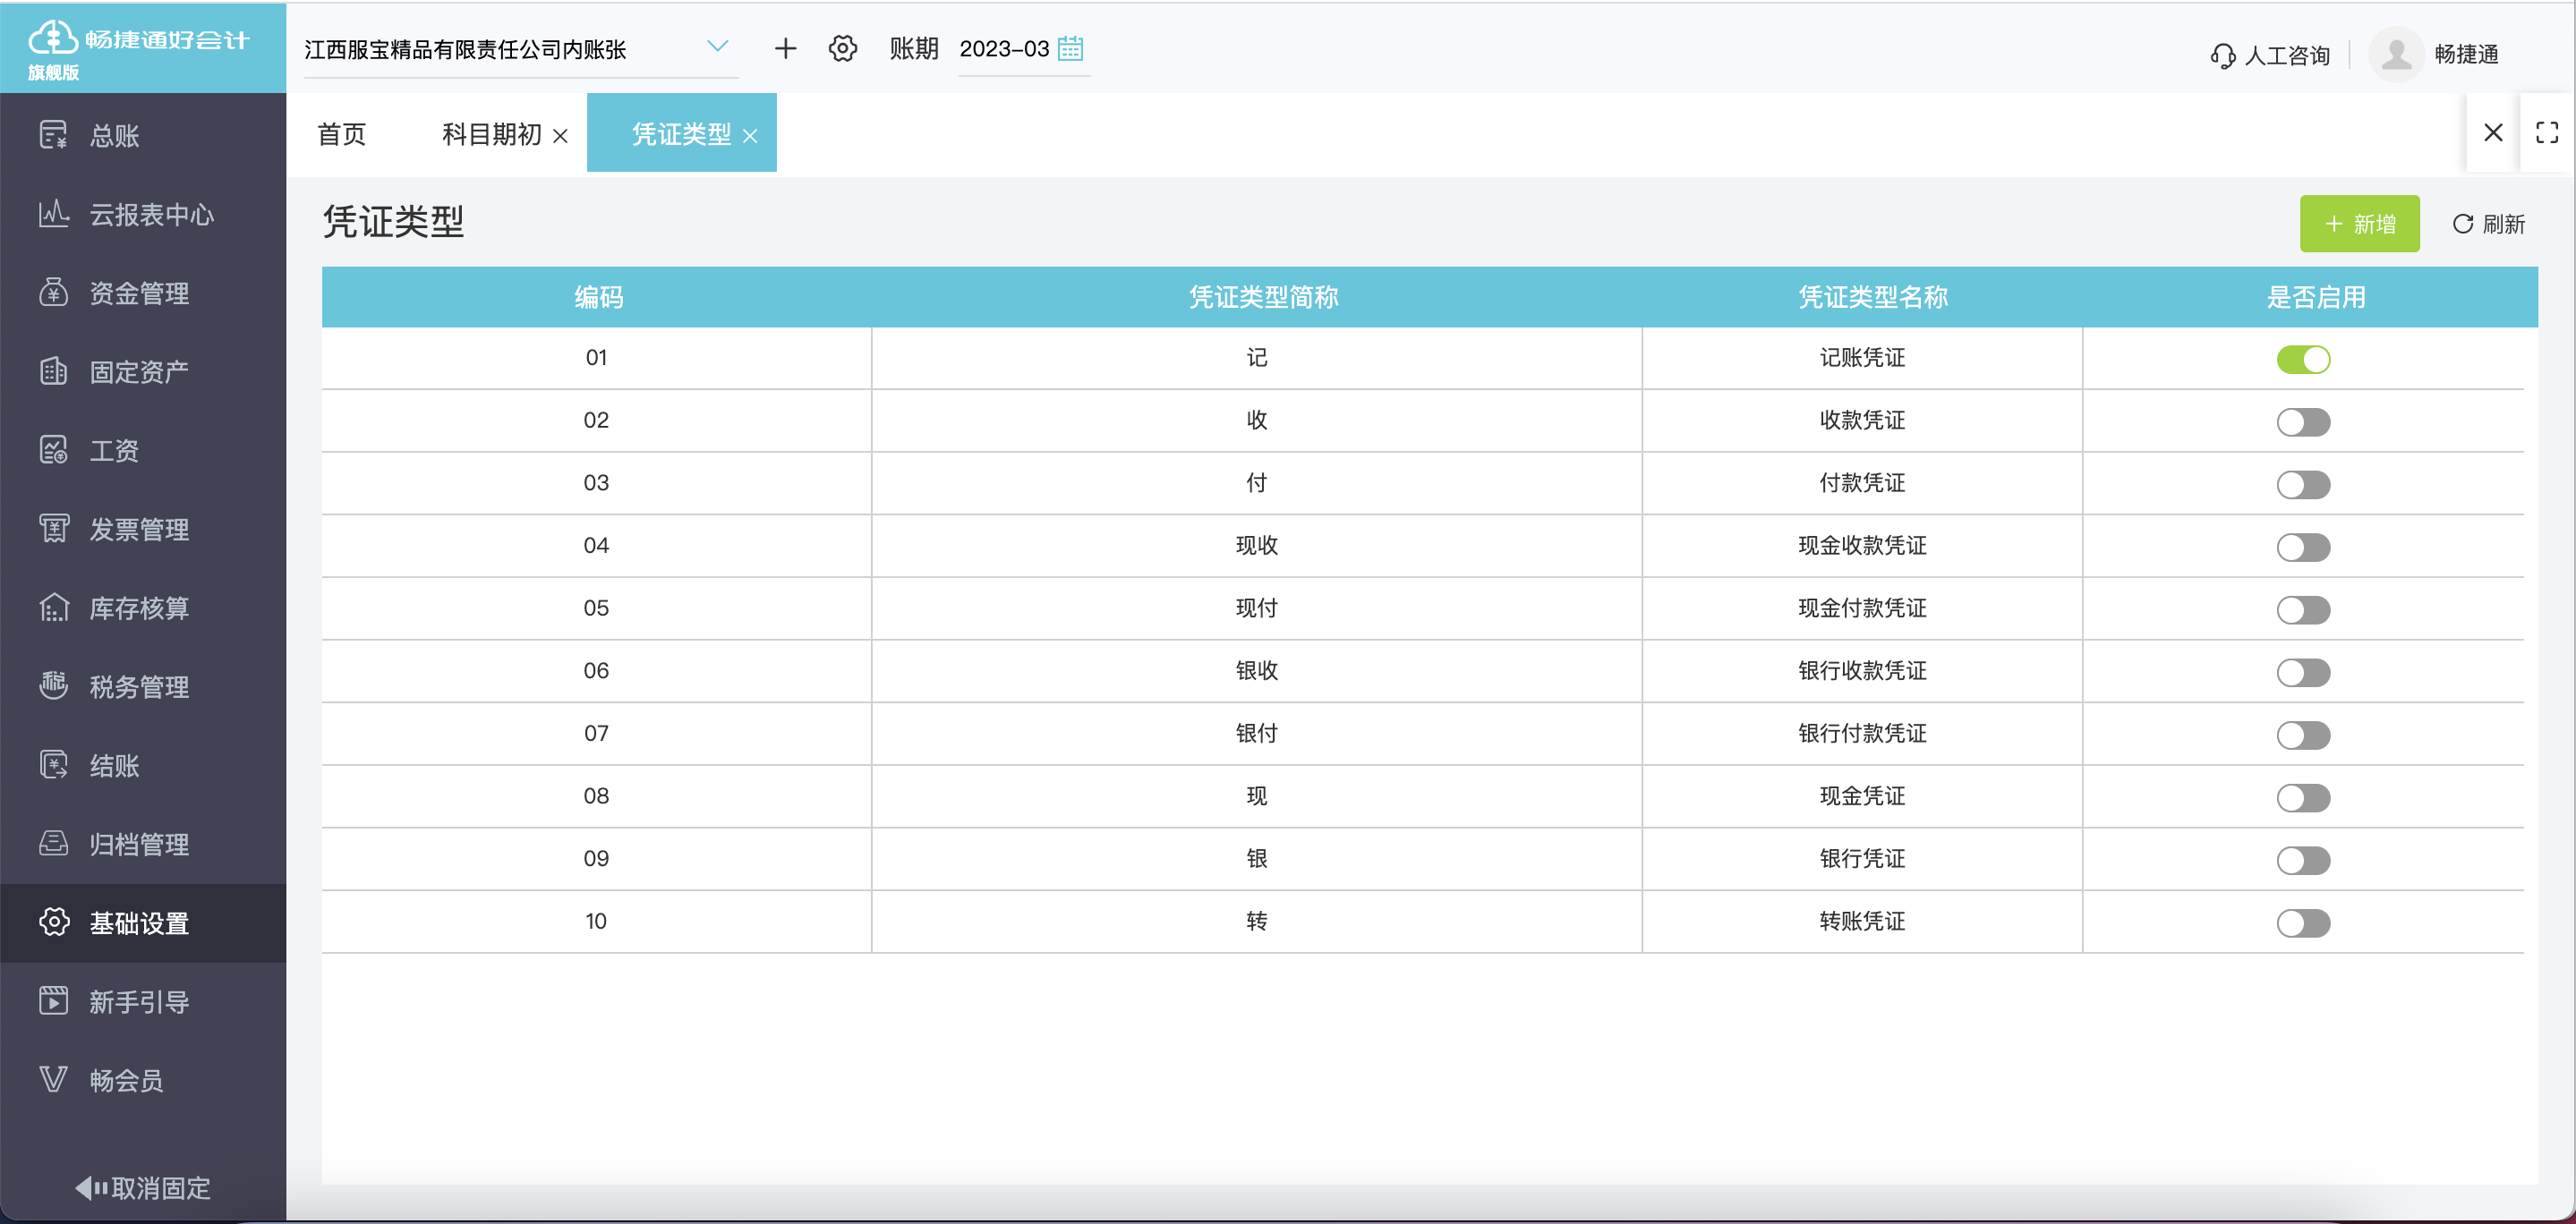Open 固定资产 module
The width and height of the screenshot is (2576, 1224).
pos(141,371)
